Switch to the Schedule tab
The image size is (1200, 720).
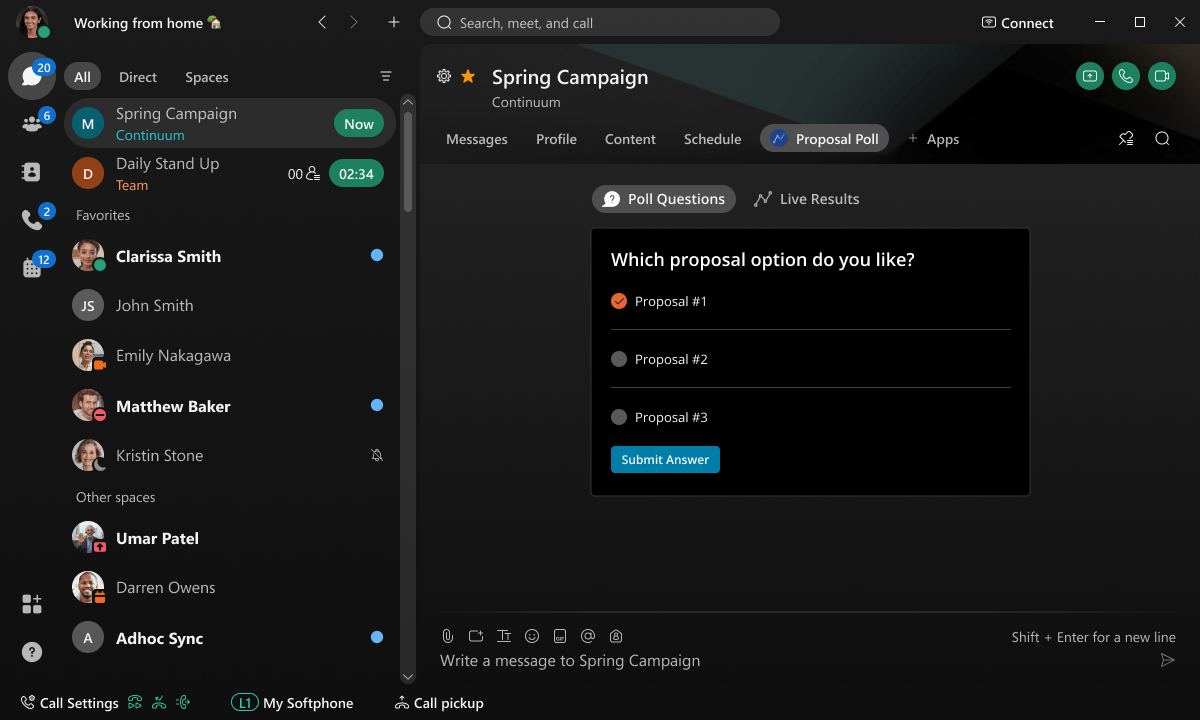712,139
